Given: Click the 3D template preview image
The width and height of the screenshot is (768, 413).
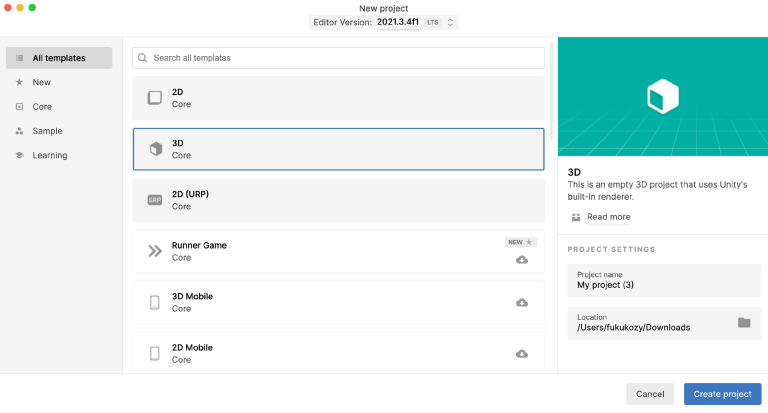Looking at the screenshot, I should point(663,97).
